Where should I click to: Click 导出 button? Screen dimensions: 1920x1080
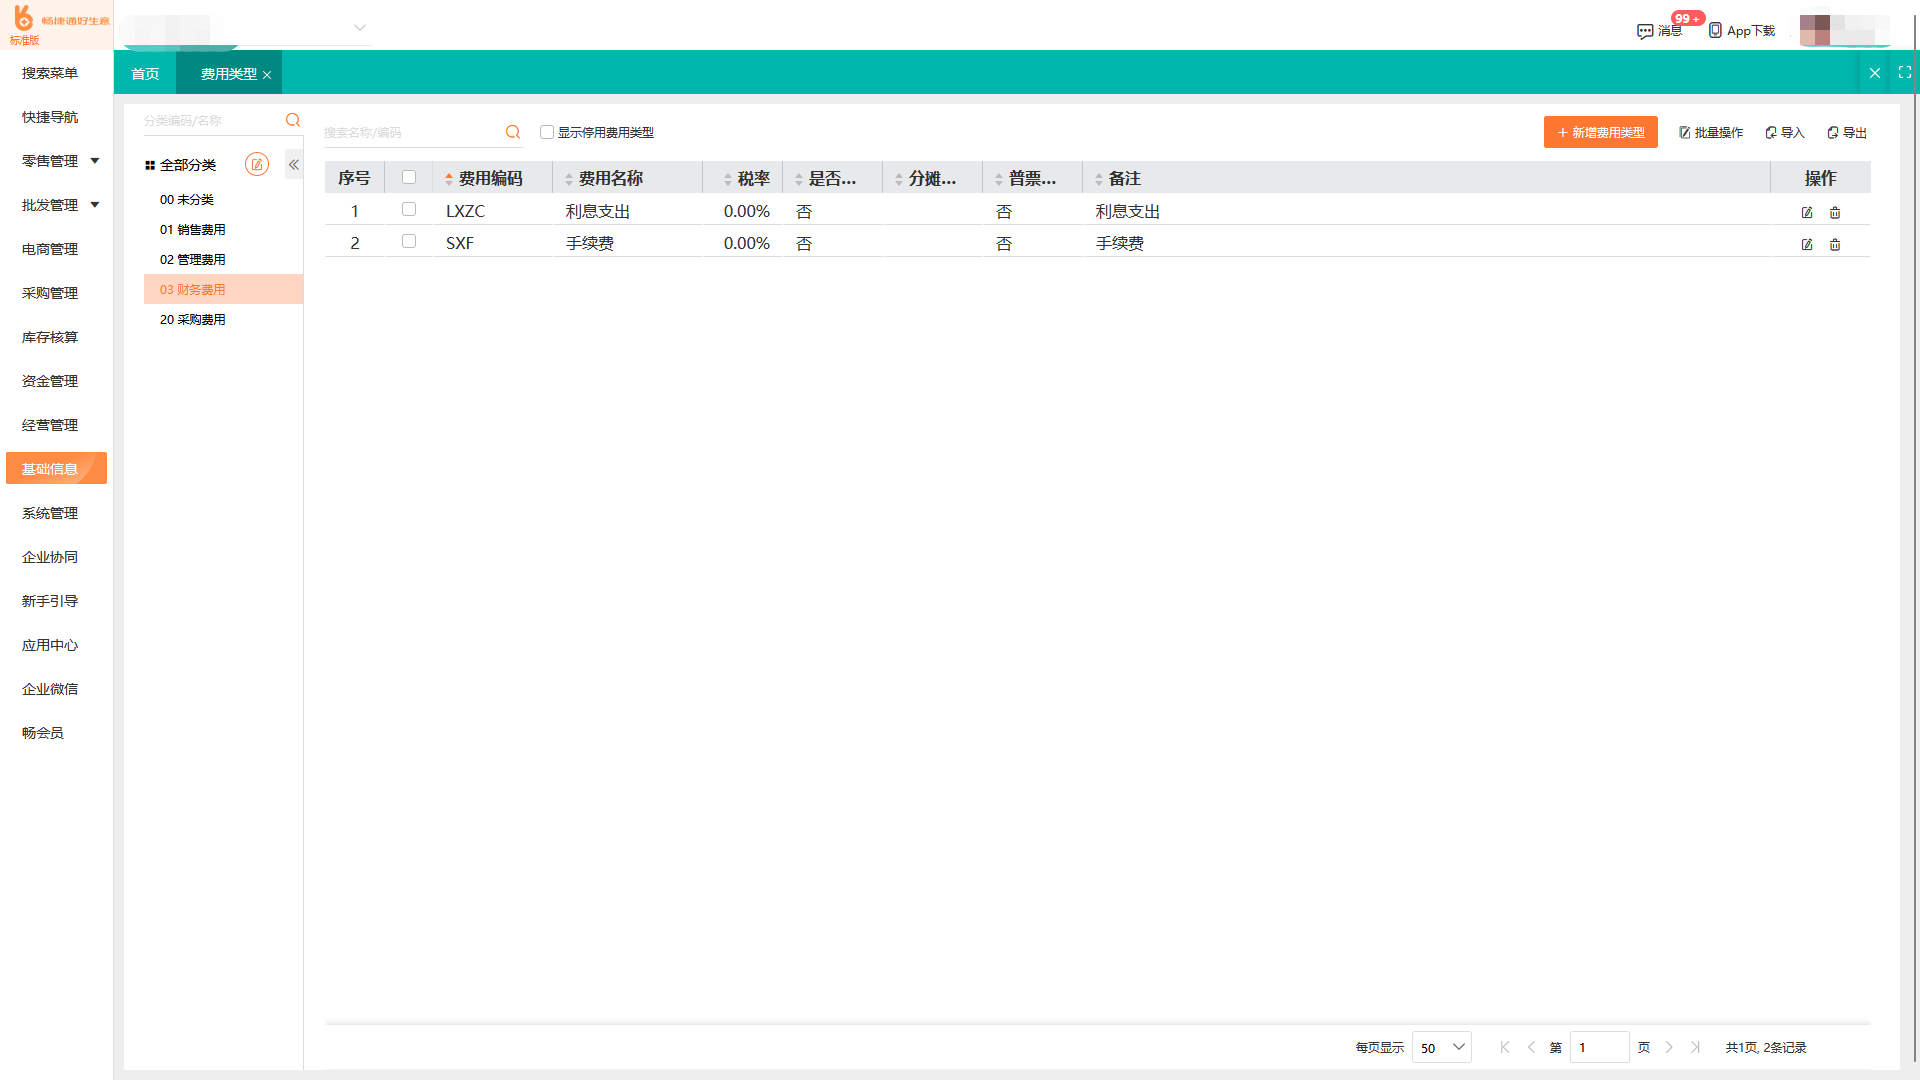click(x=1846, y=131)
